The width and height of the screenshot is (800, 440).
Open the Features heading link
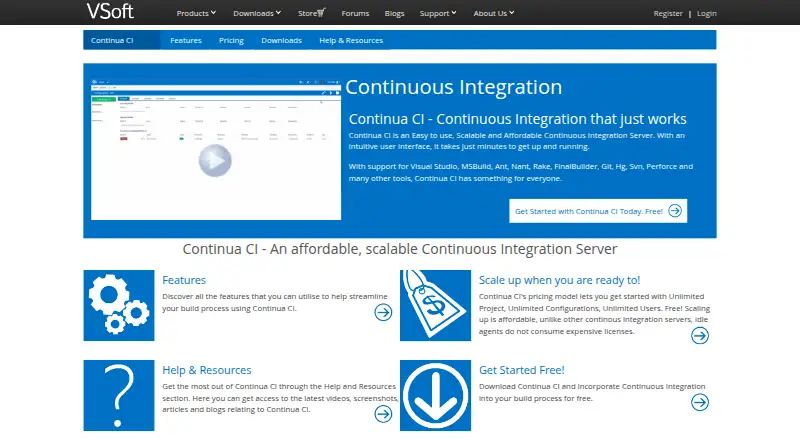point(184,280)
